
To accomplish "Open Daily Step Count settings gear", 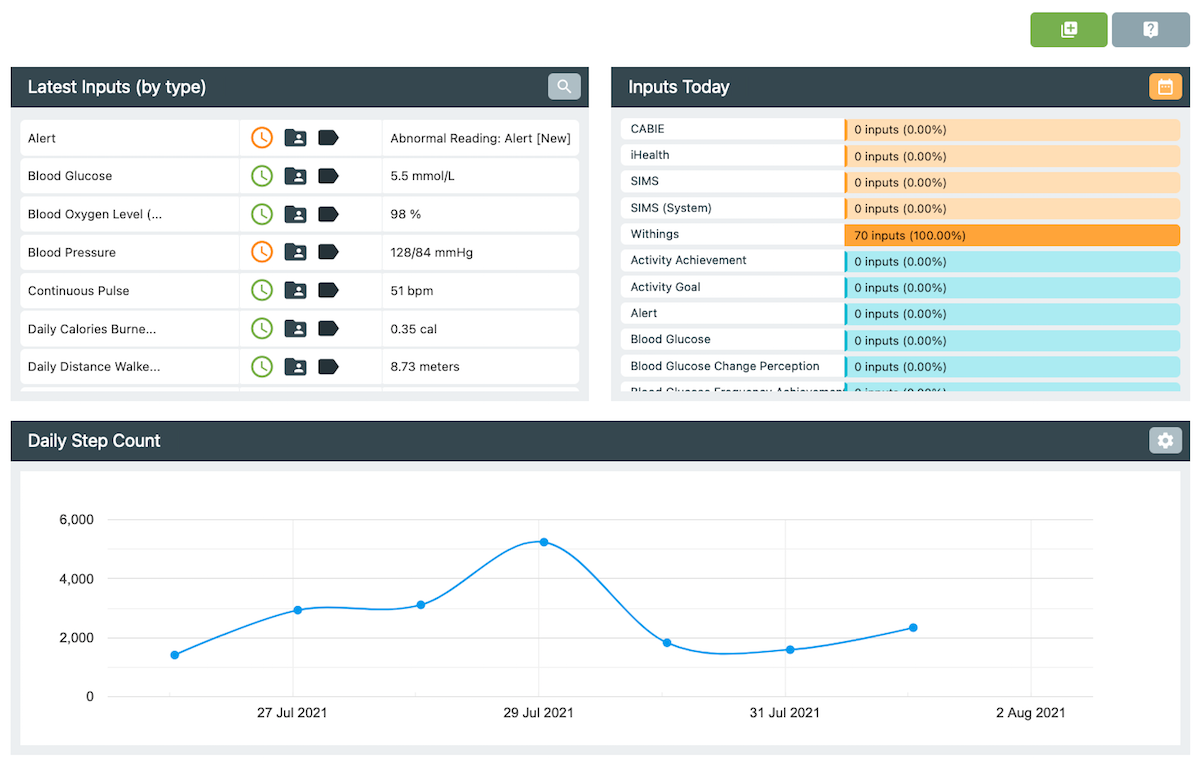I will 1165,440.
